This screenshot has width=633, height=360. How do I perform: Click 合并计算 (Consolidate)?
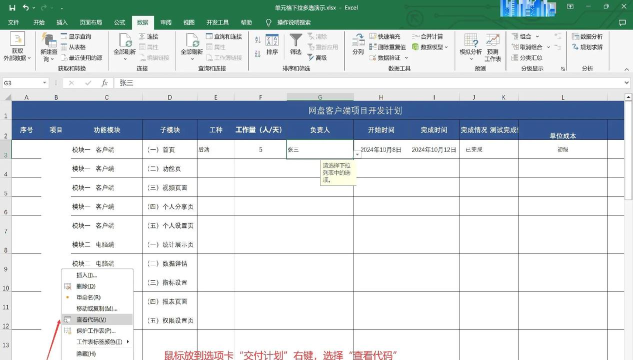click(428, 36)
